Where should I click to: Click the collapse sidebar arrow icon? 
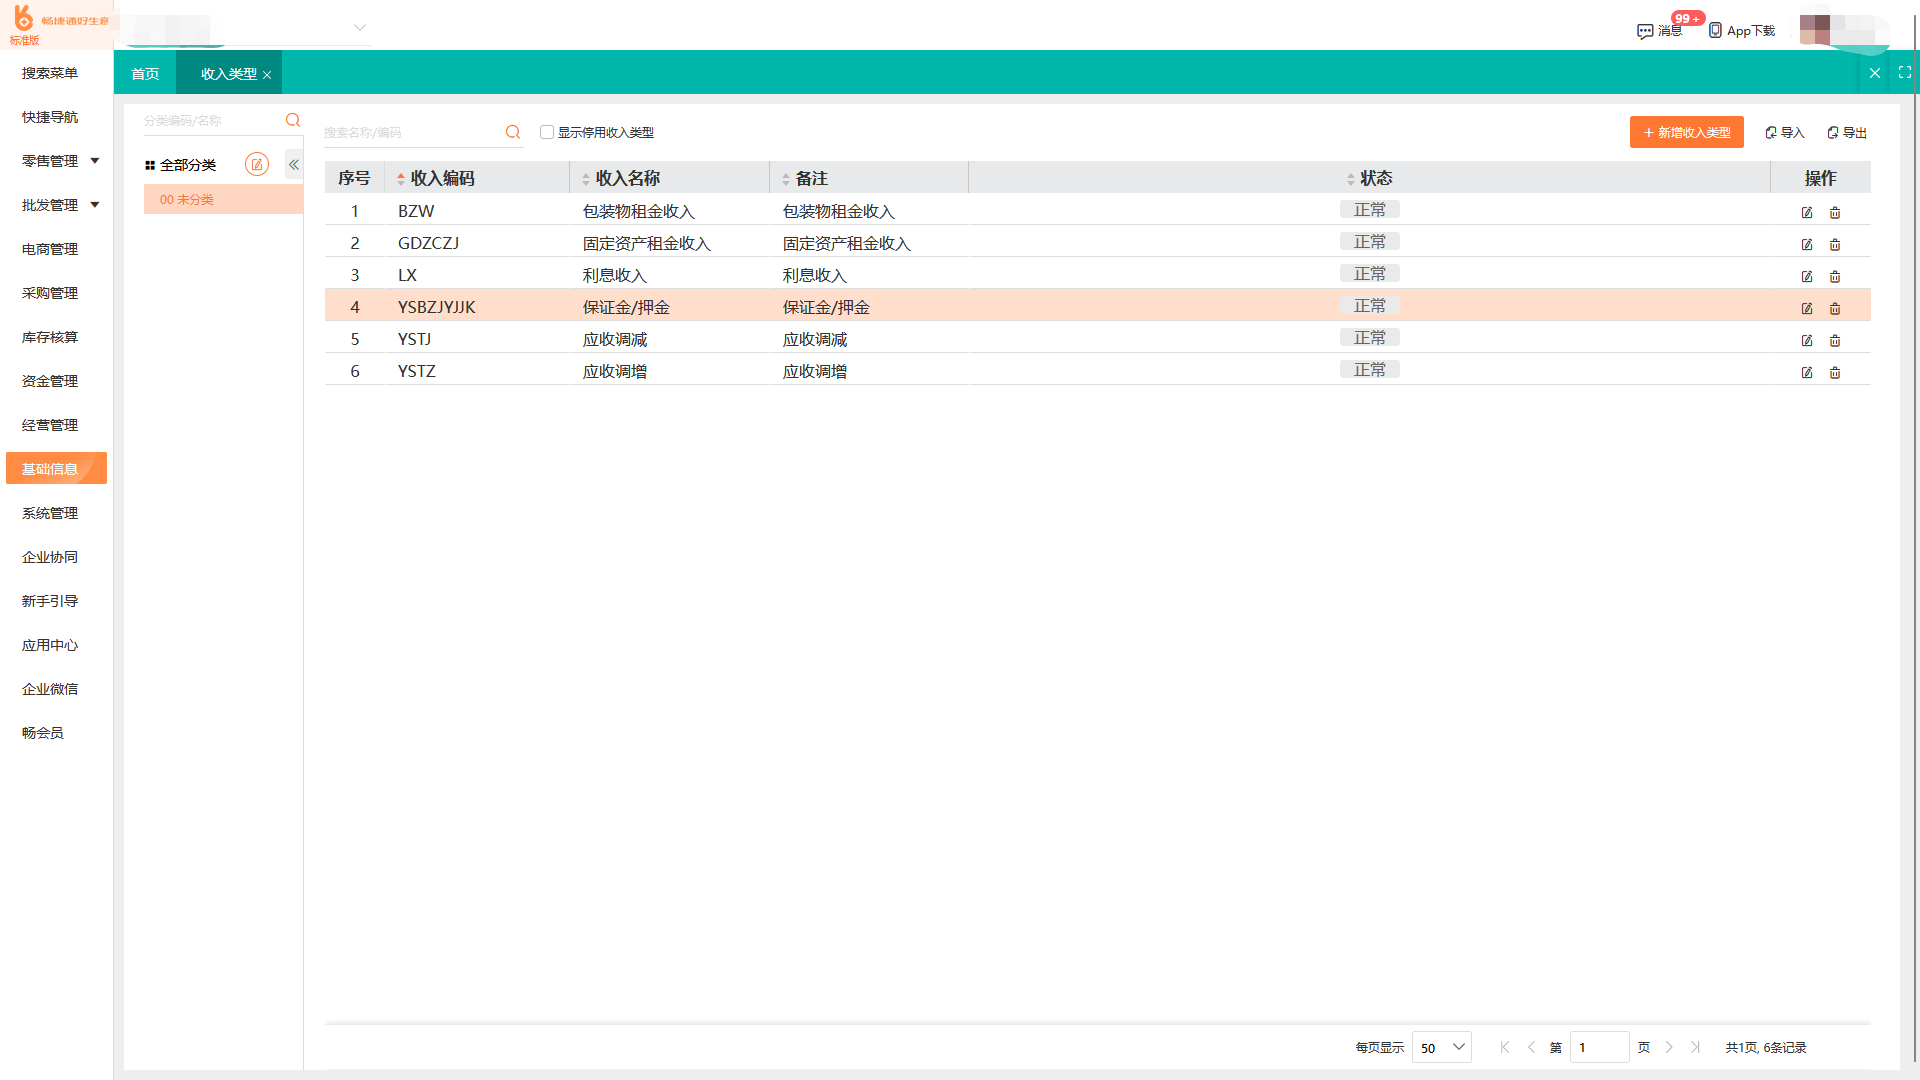[294, 164]
